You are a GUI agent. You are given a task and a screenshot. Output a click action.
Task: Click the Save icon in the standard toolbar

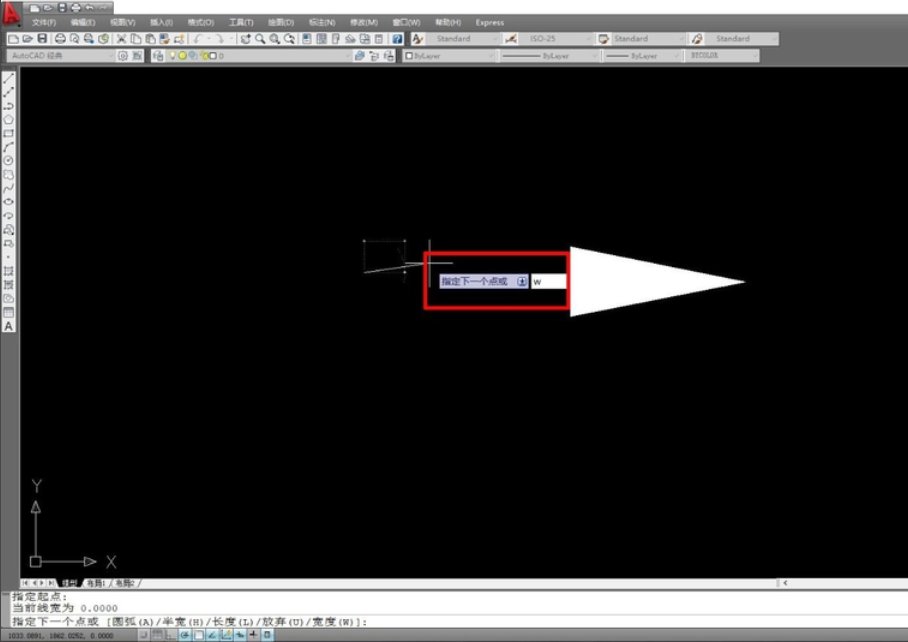tap(43, 39)
